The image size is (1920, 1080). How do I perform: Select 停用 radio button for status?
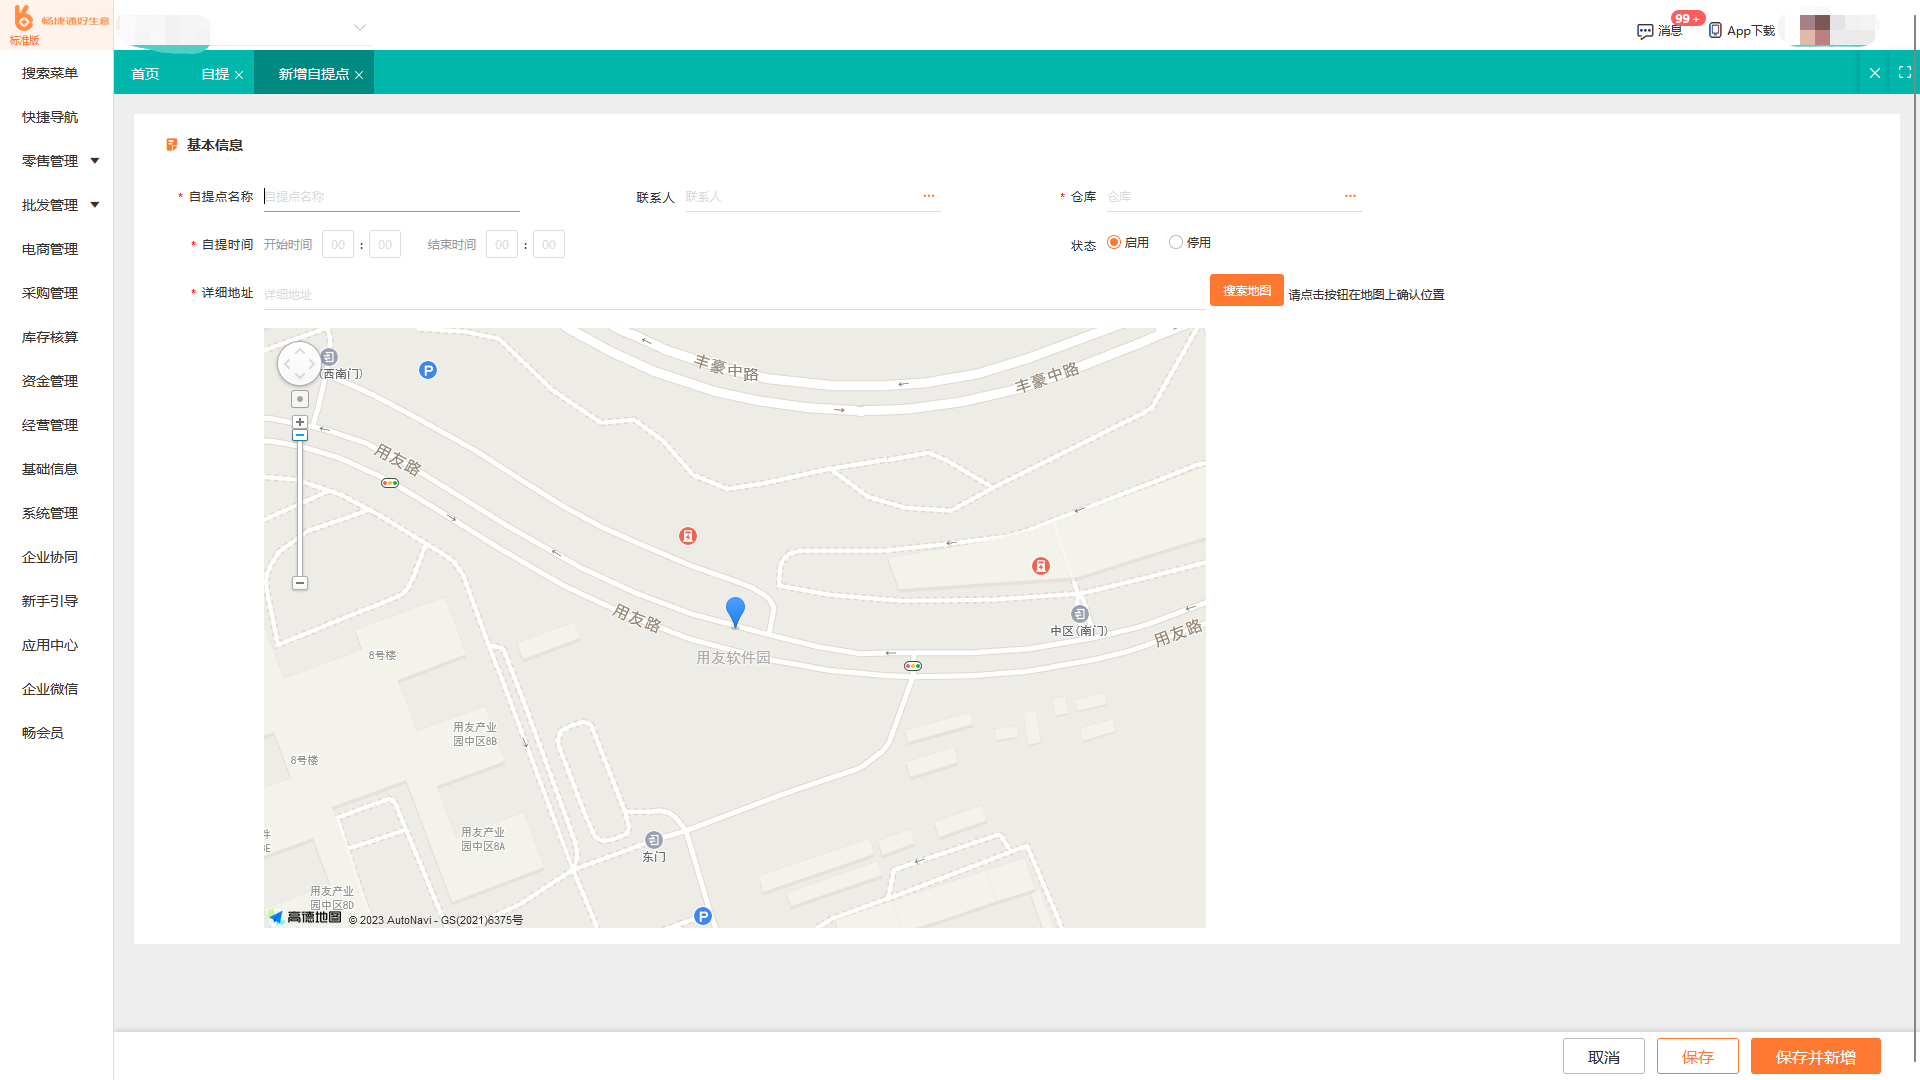coord(1174,243)
